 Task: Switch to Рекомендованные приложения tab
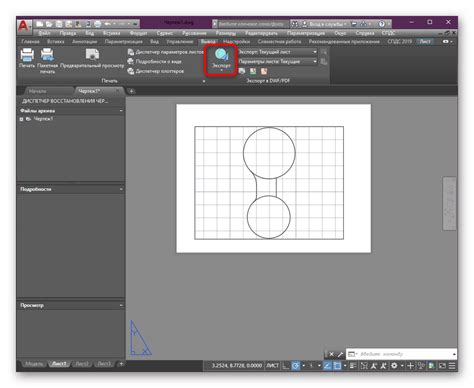(344, 42)
